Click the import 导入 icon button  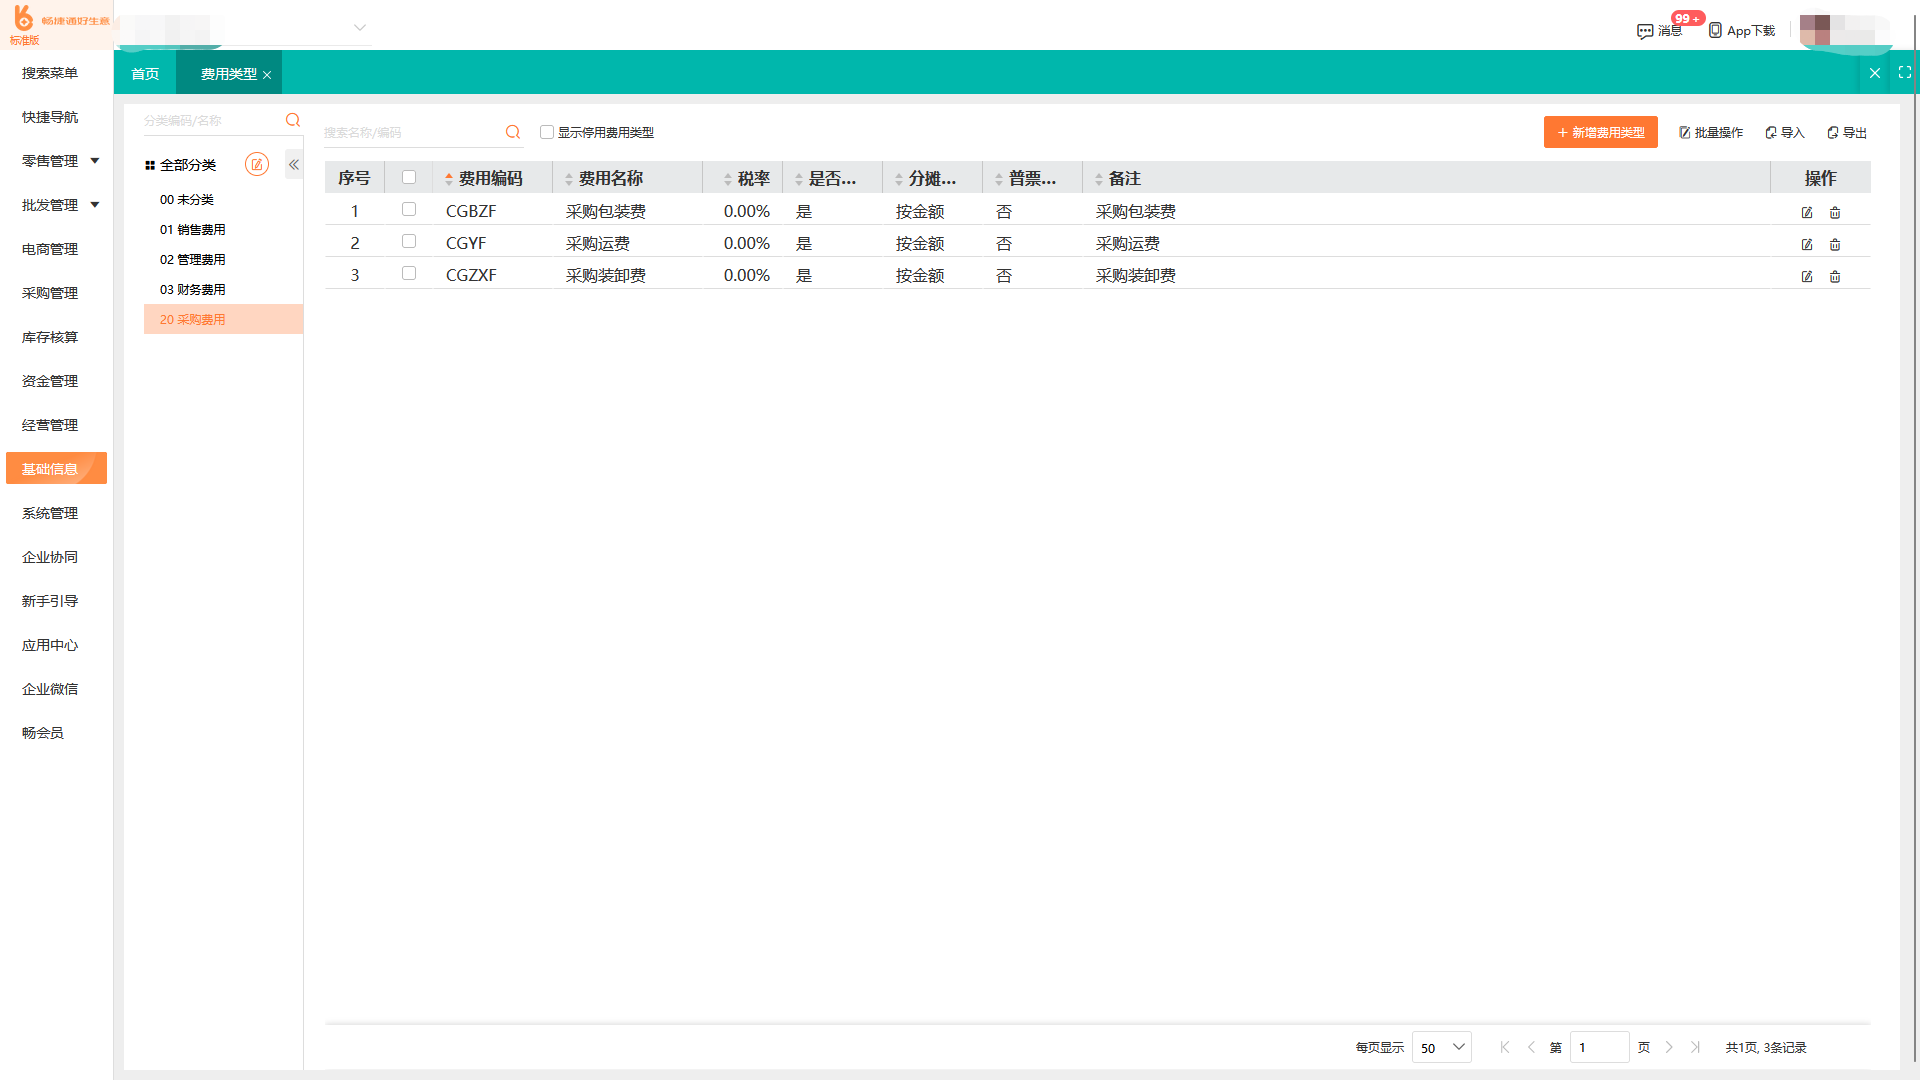1787,131
